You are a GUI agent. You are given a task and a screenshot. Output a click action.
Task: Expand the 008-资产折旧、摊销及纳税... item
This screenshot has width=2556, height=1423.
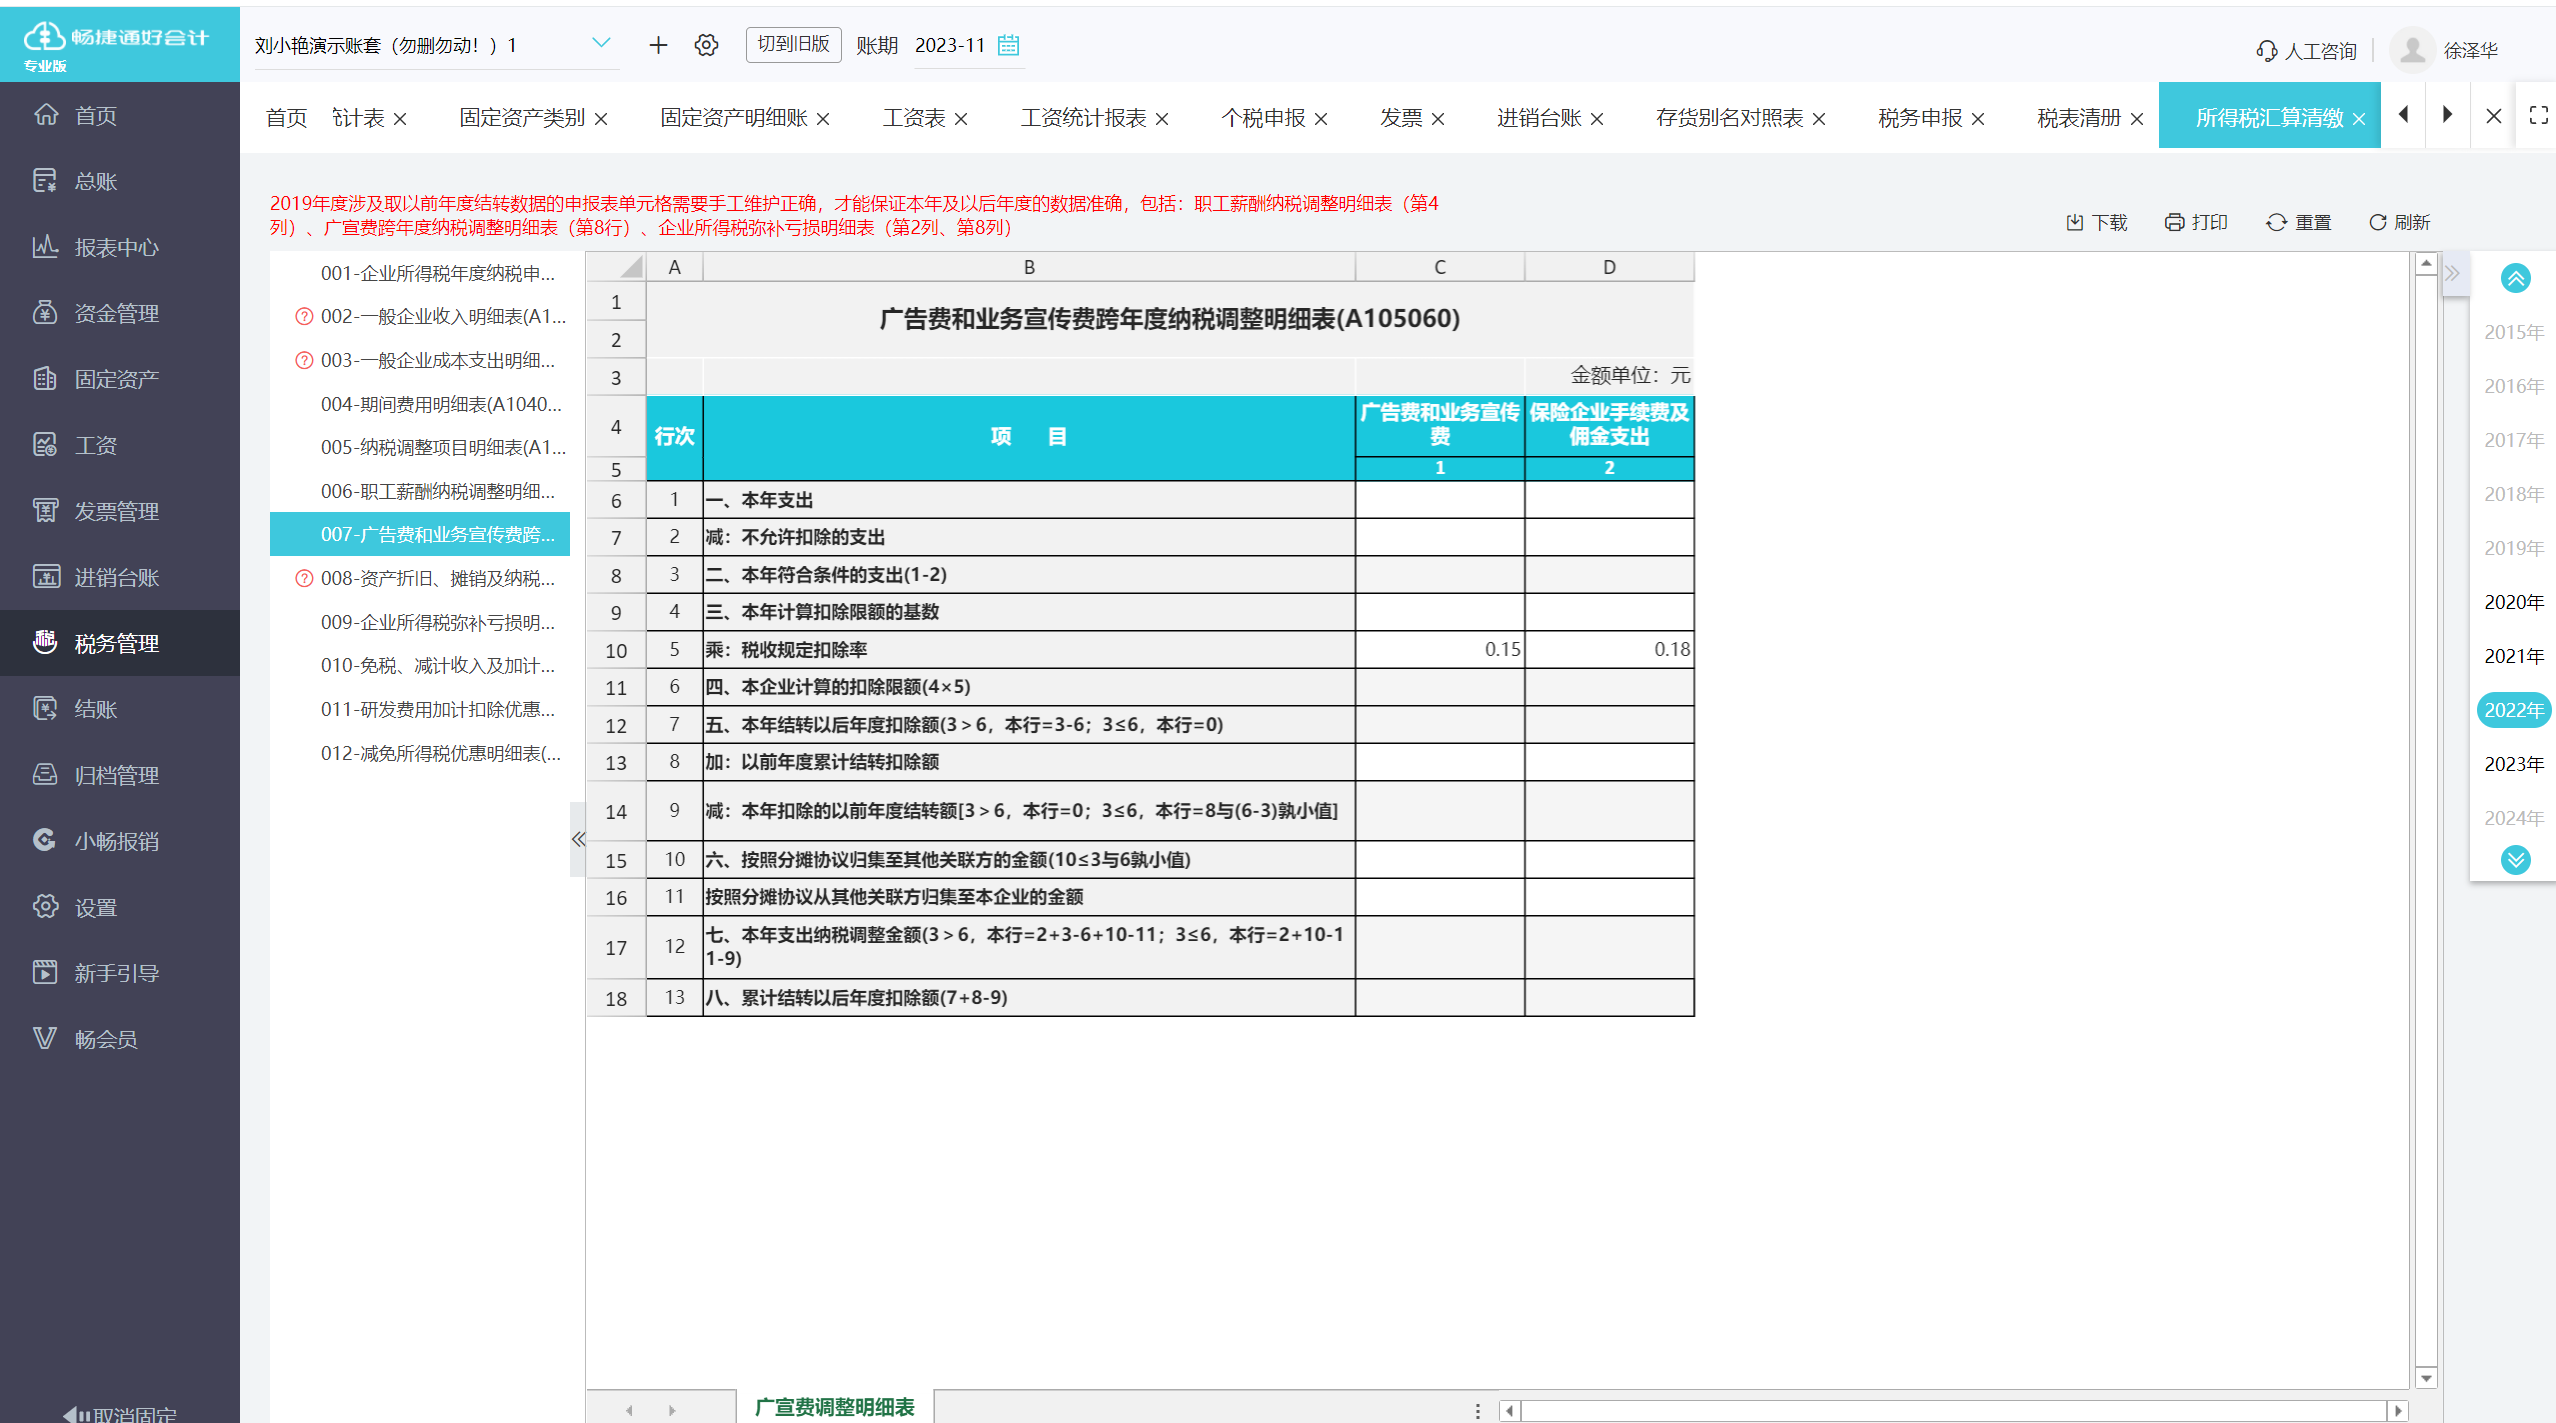(x=441, y=578)
